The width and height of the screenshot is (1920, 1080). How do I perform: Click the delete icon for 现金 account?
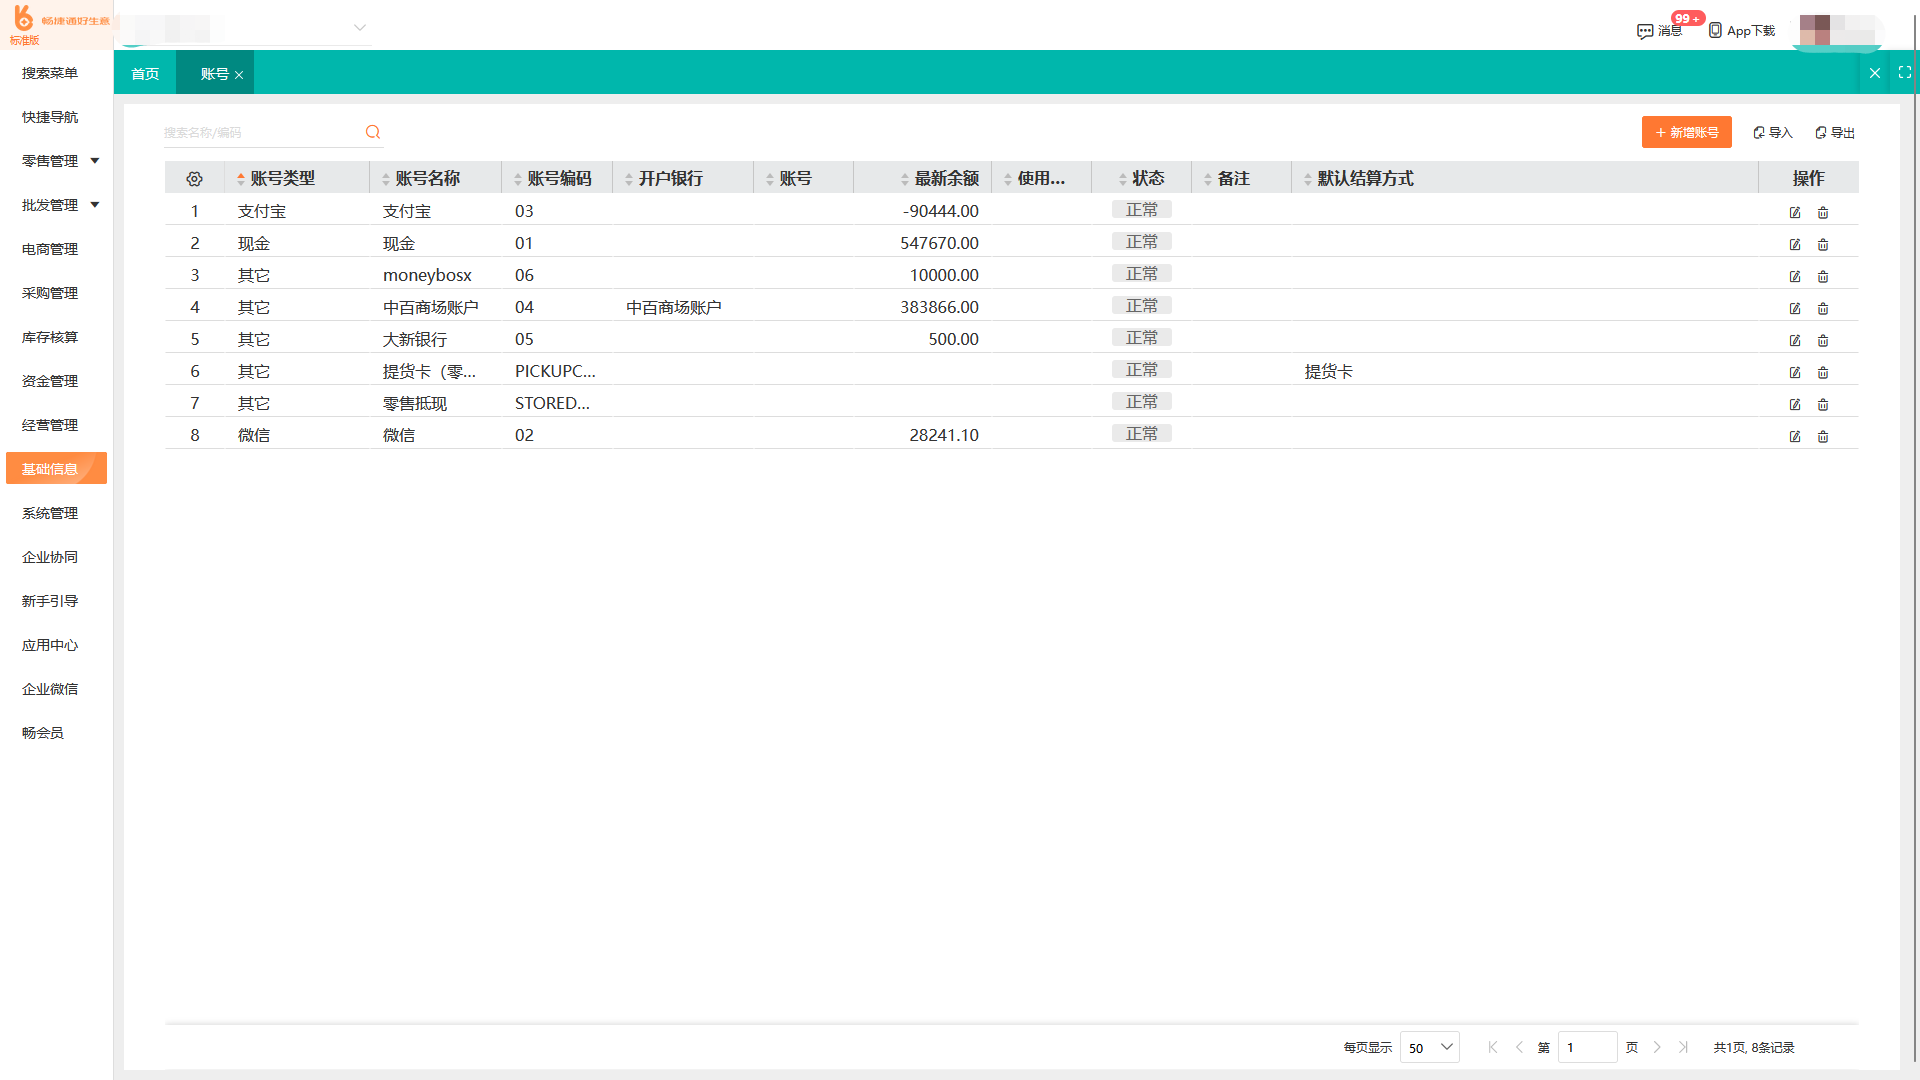pos(1822,243)
